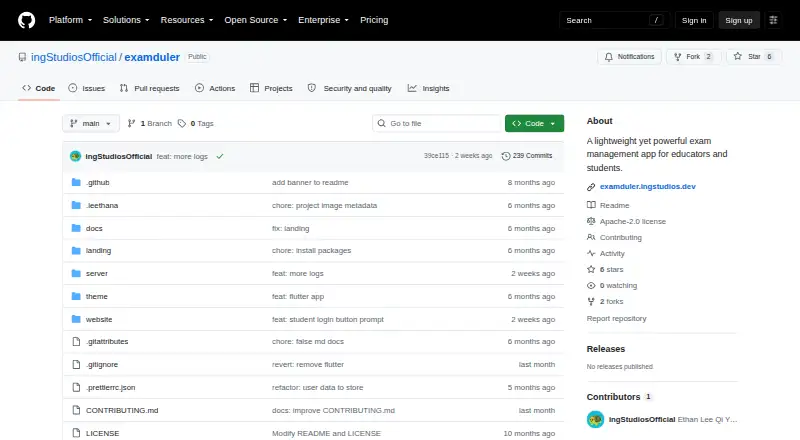This screenshot has height=440, width=800.
Task: Open the main branch selector dropdown
Action: coord(91,124)
